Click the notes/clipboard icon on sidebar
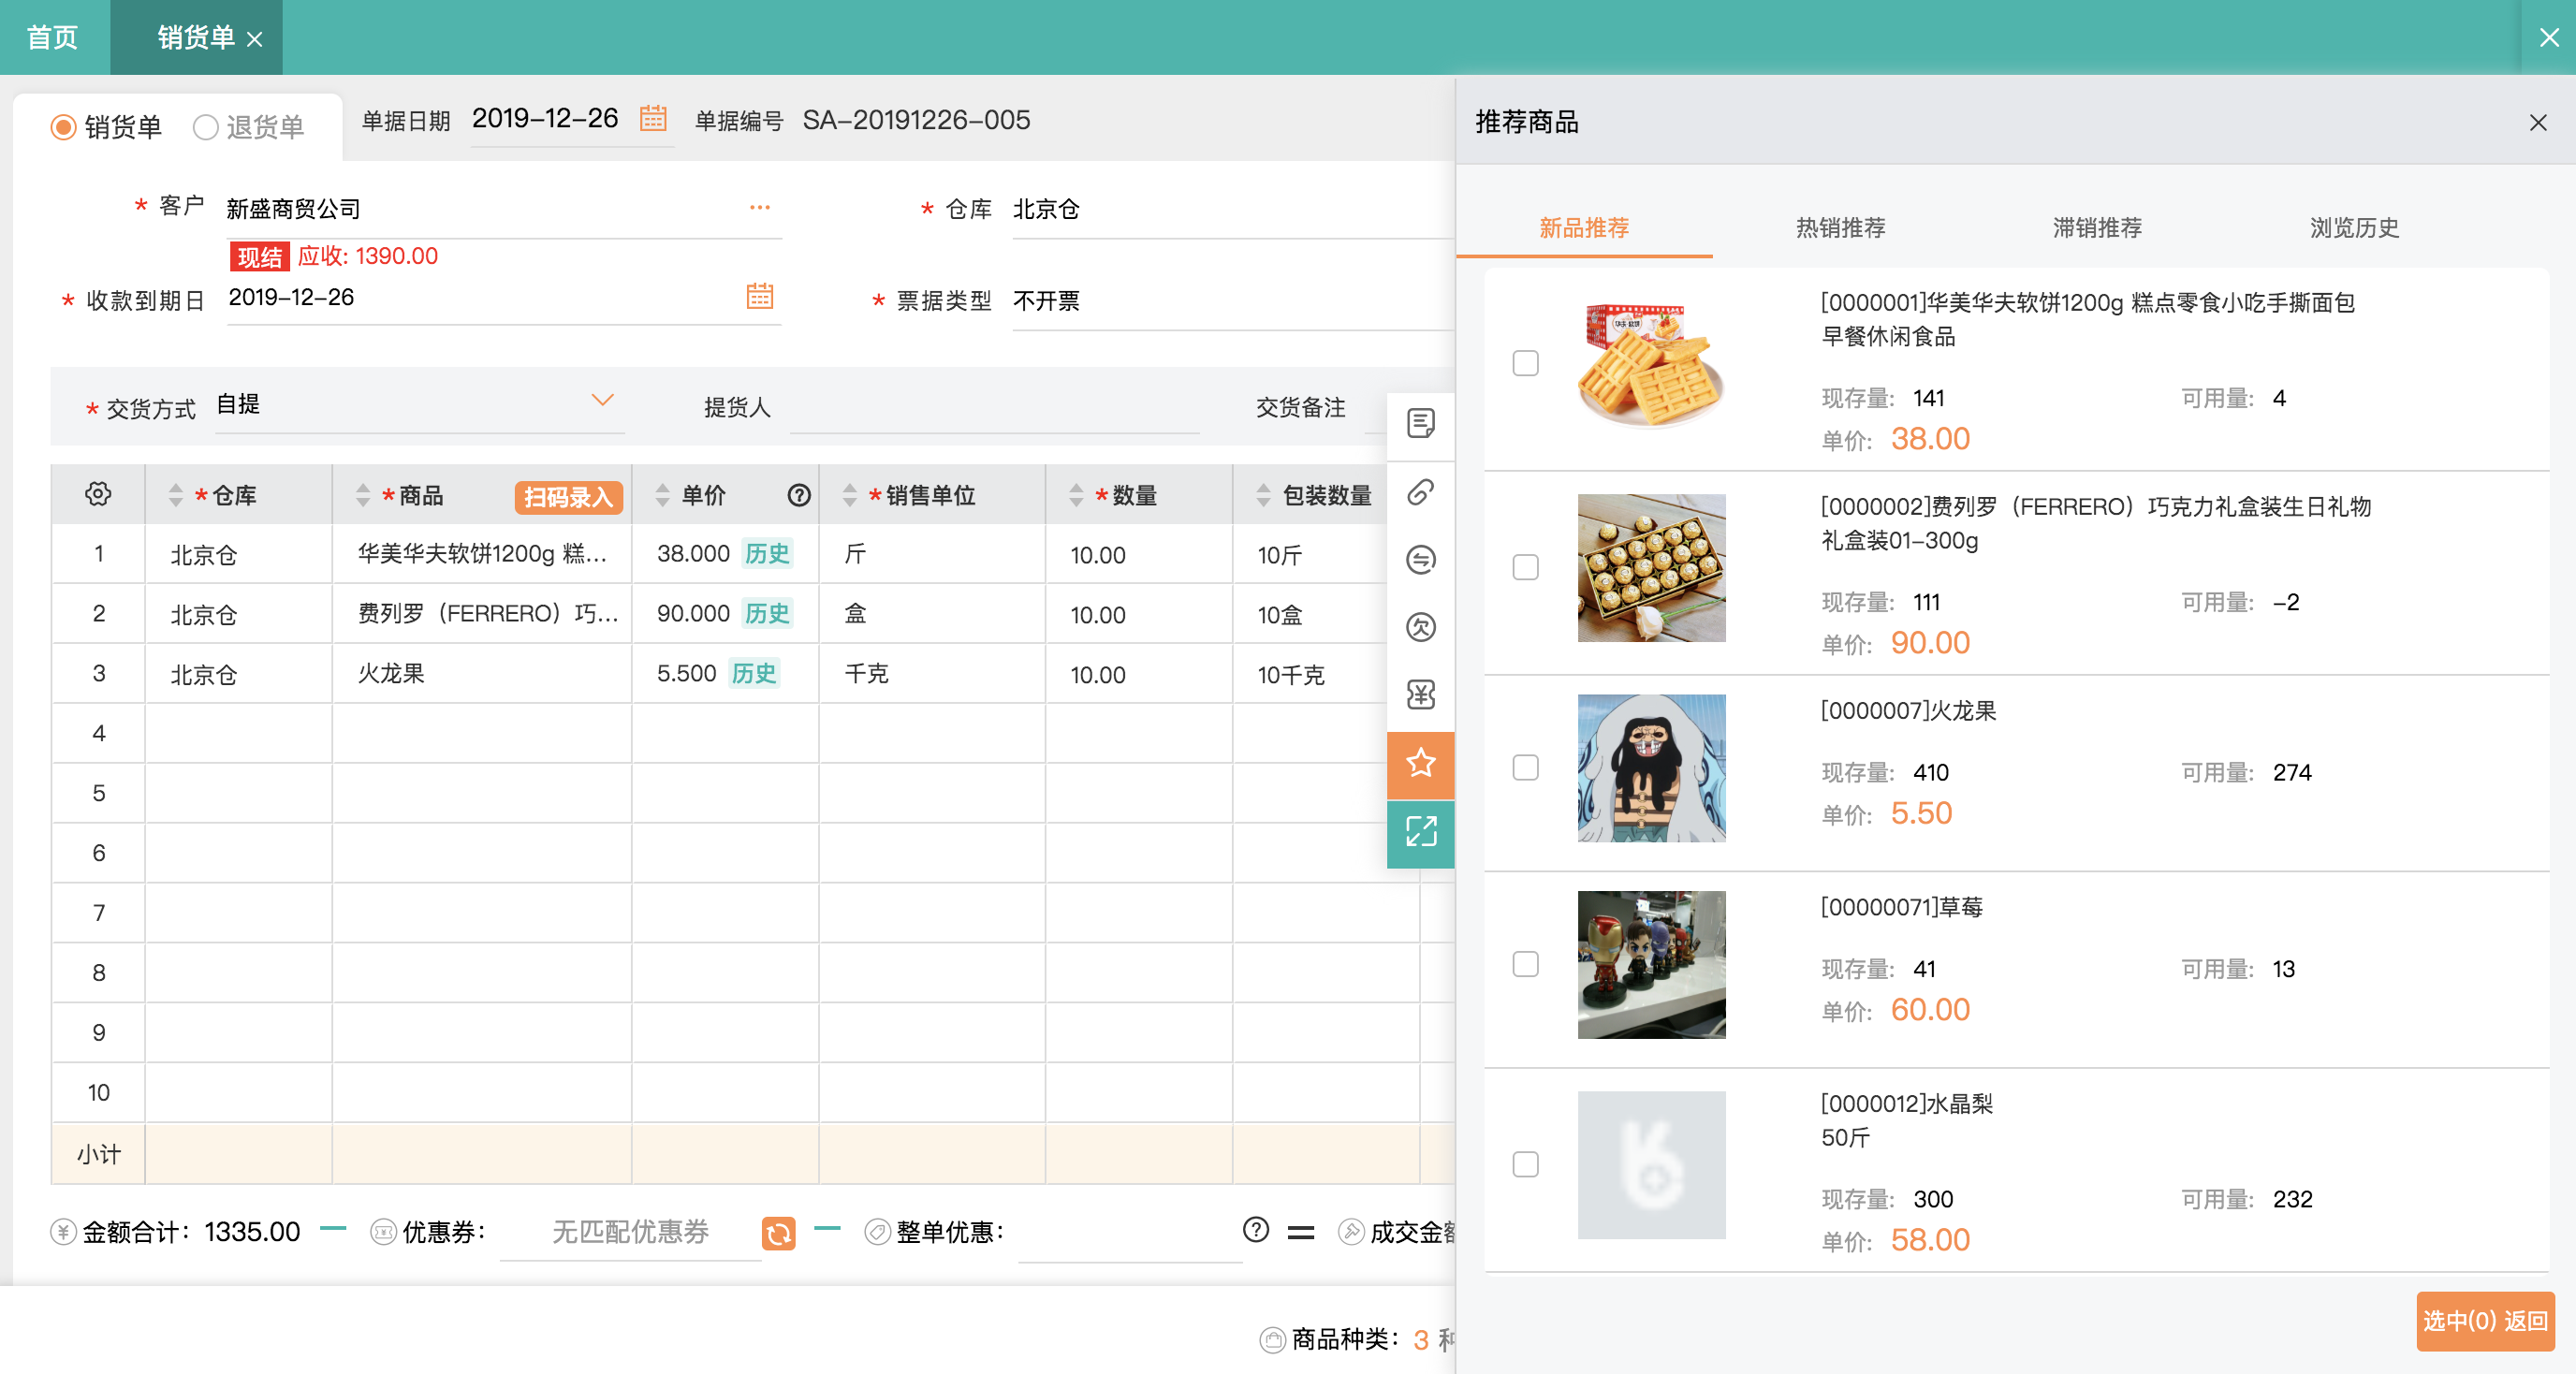The image size is (2576, 1374). point(1423,422)
